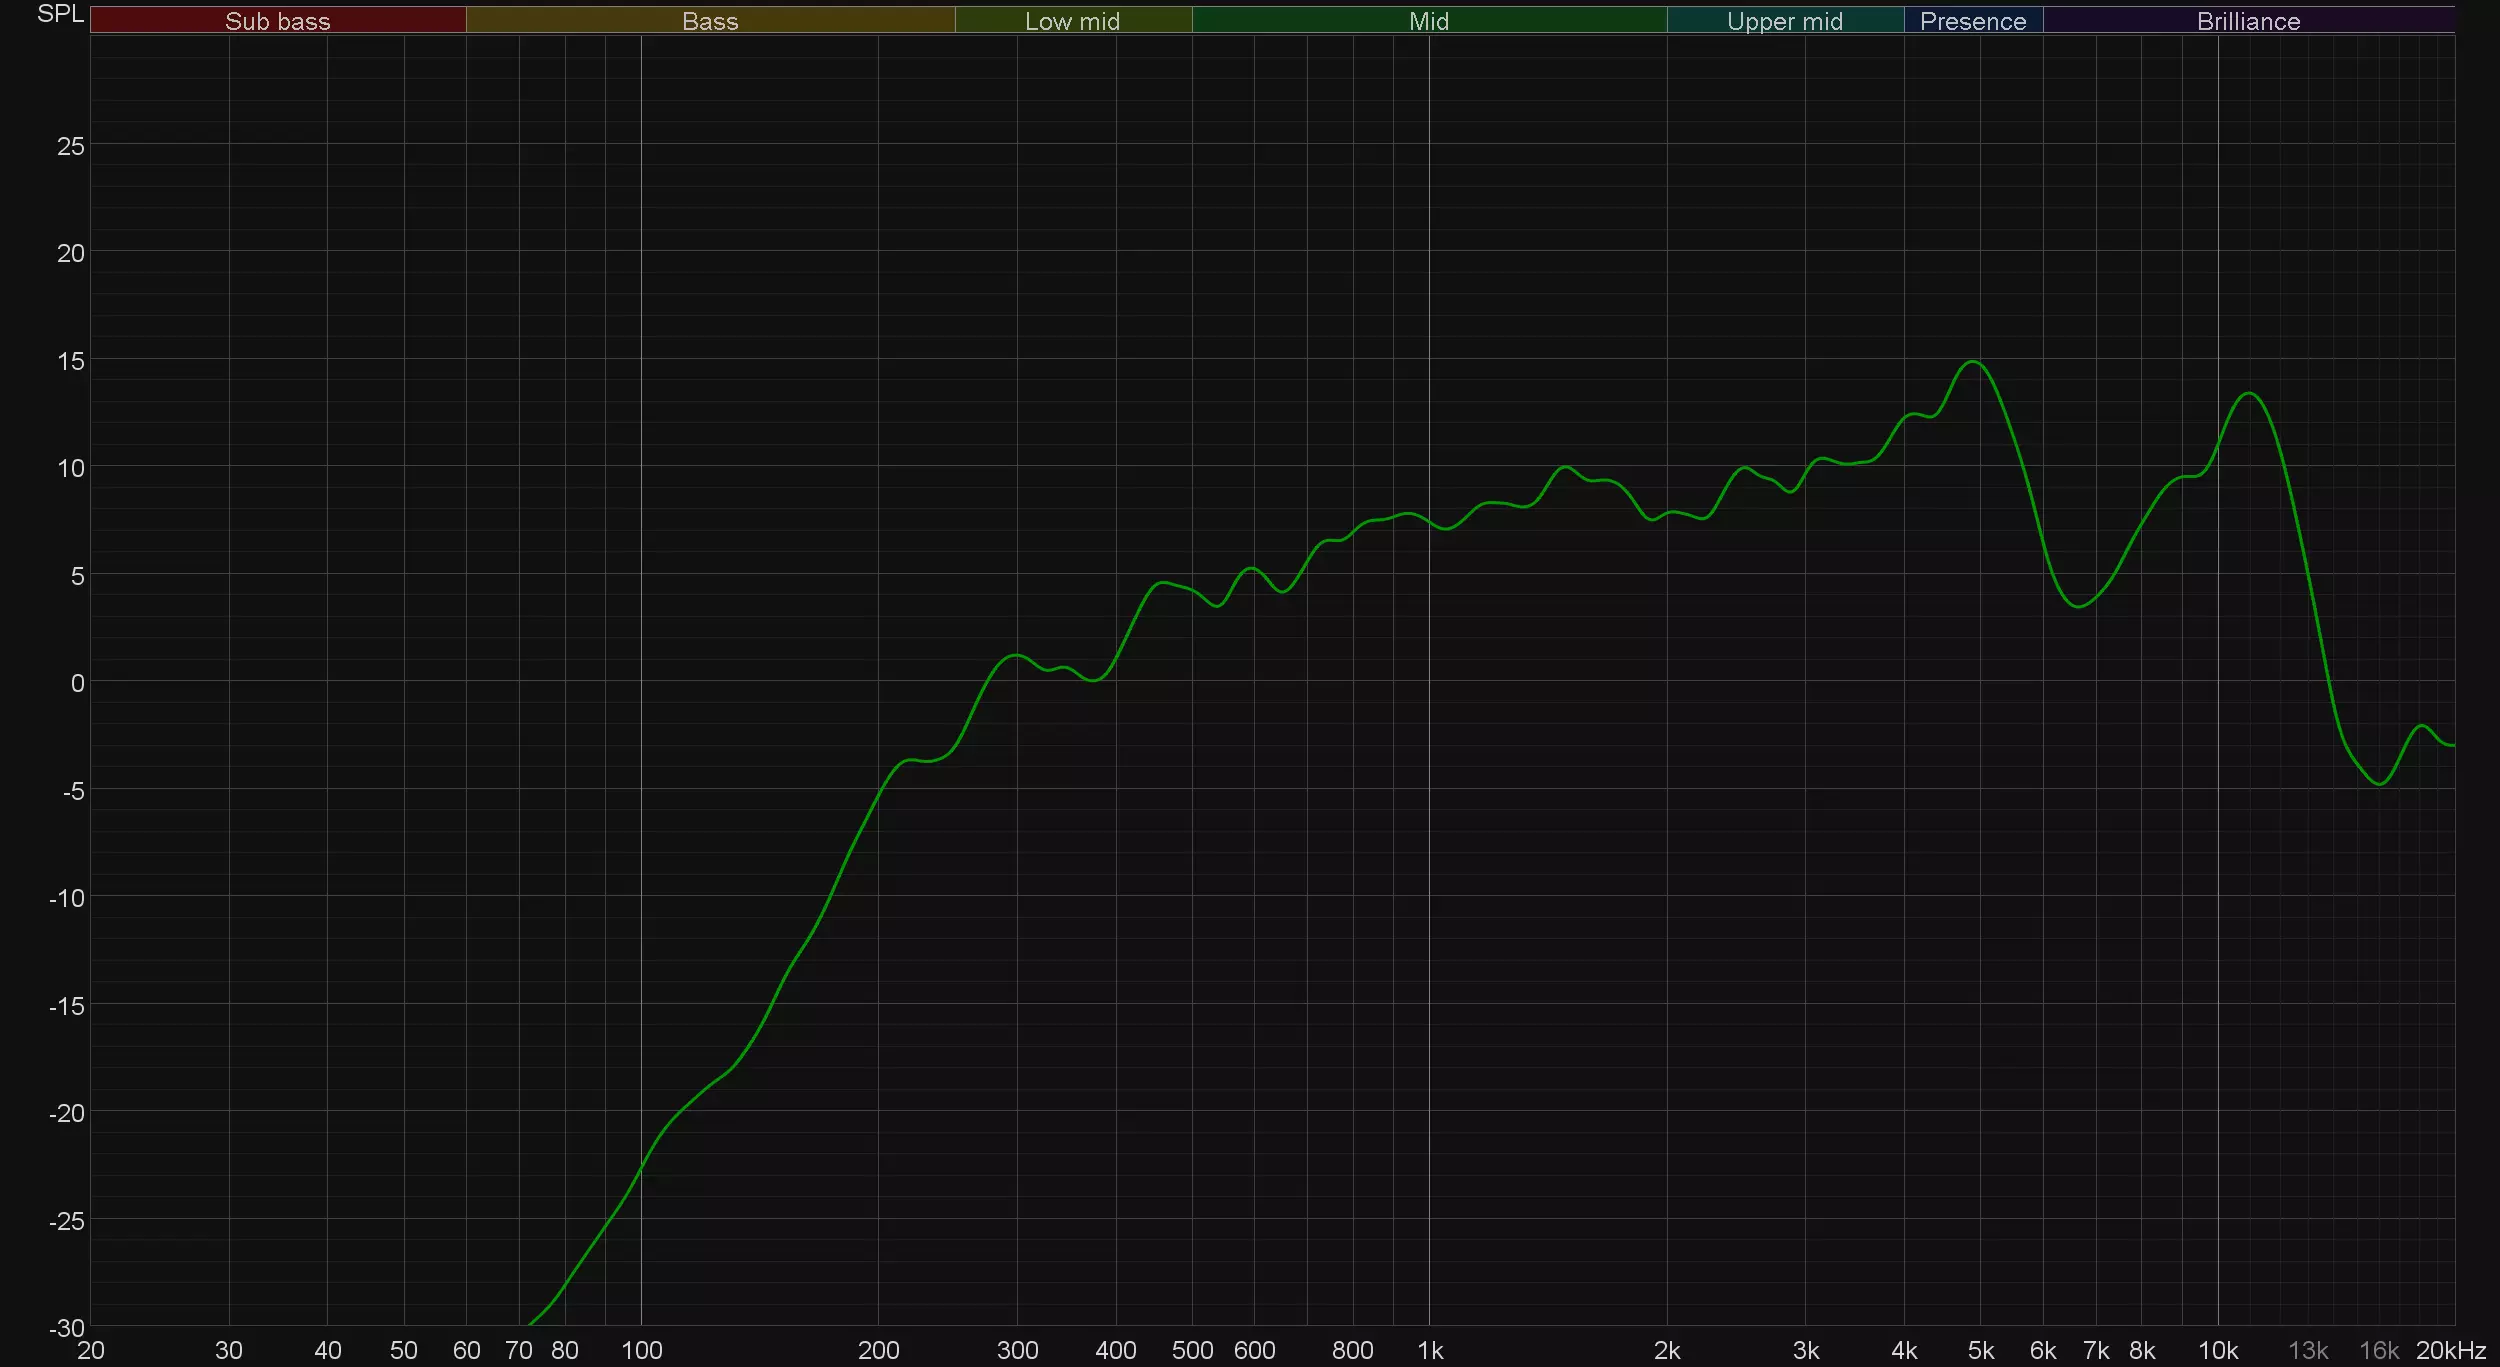Click the Bass band label
Viewport: 2500px width, 1367px height.
tap(710, 21)
